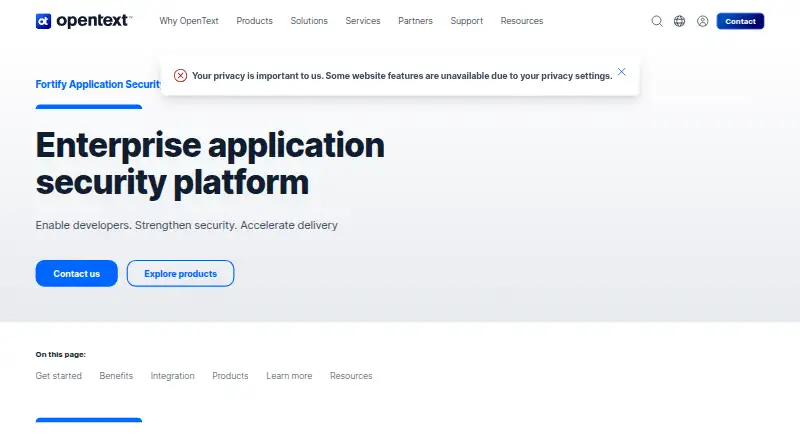Open the search icon
Image resolution: width=800 pixels, height=440 pixels.
coord(657,21)
